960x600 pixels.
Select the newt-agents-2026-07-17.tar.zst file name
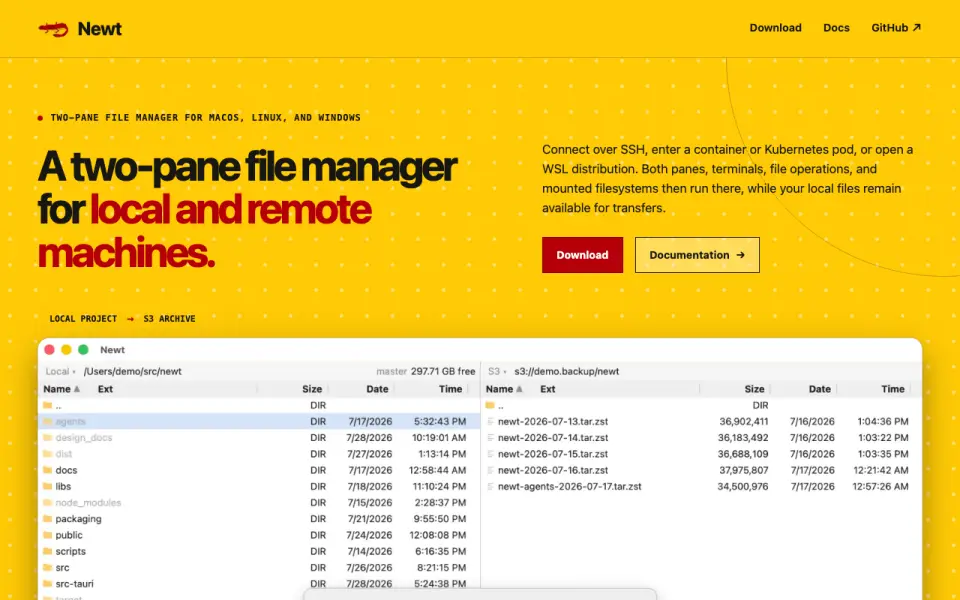[569, 486]
